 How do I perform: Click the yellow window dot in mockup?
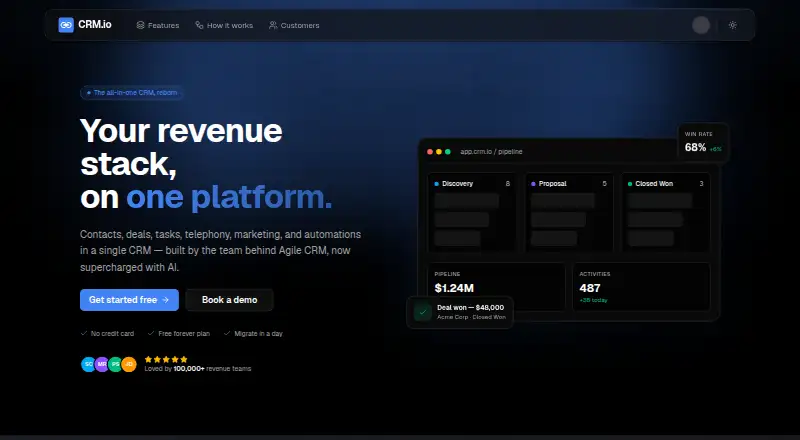pyautogui.click(x=439, y=152)
